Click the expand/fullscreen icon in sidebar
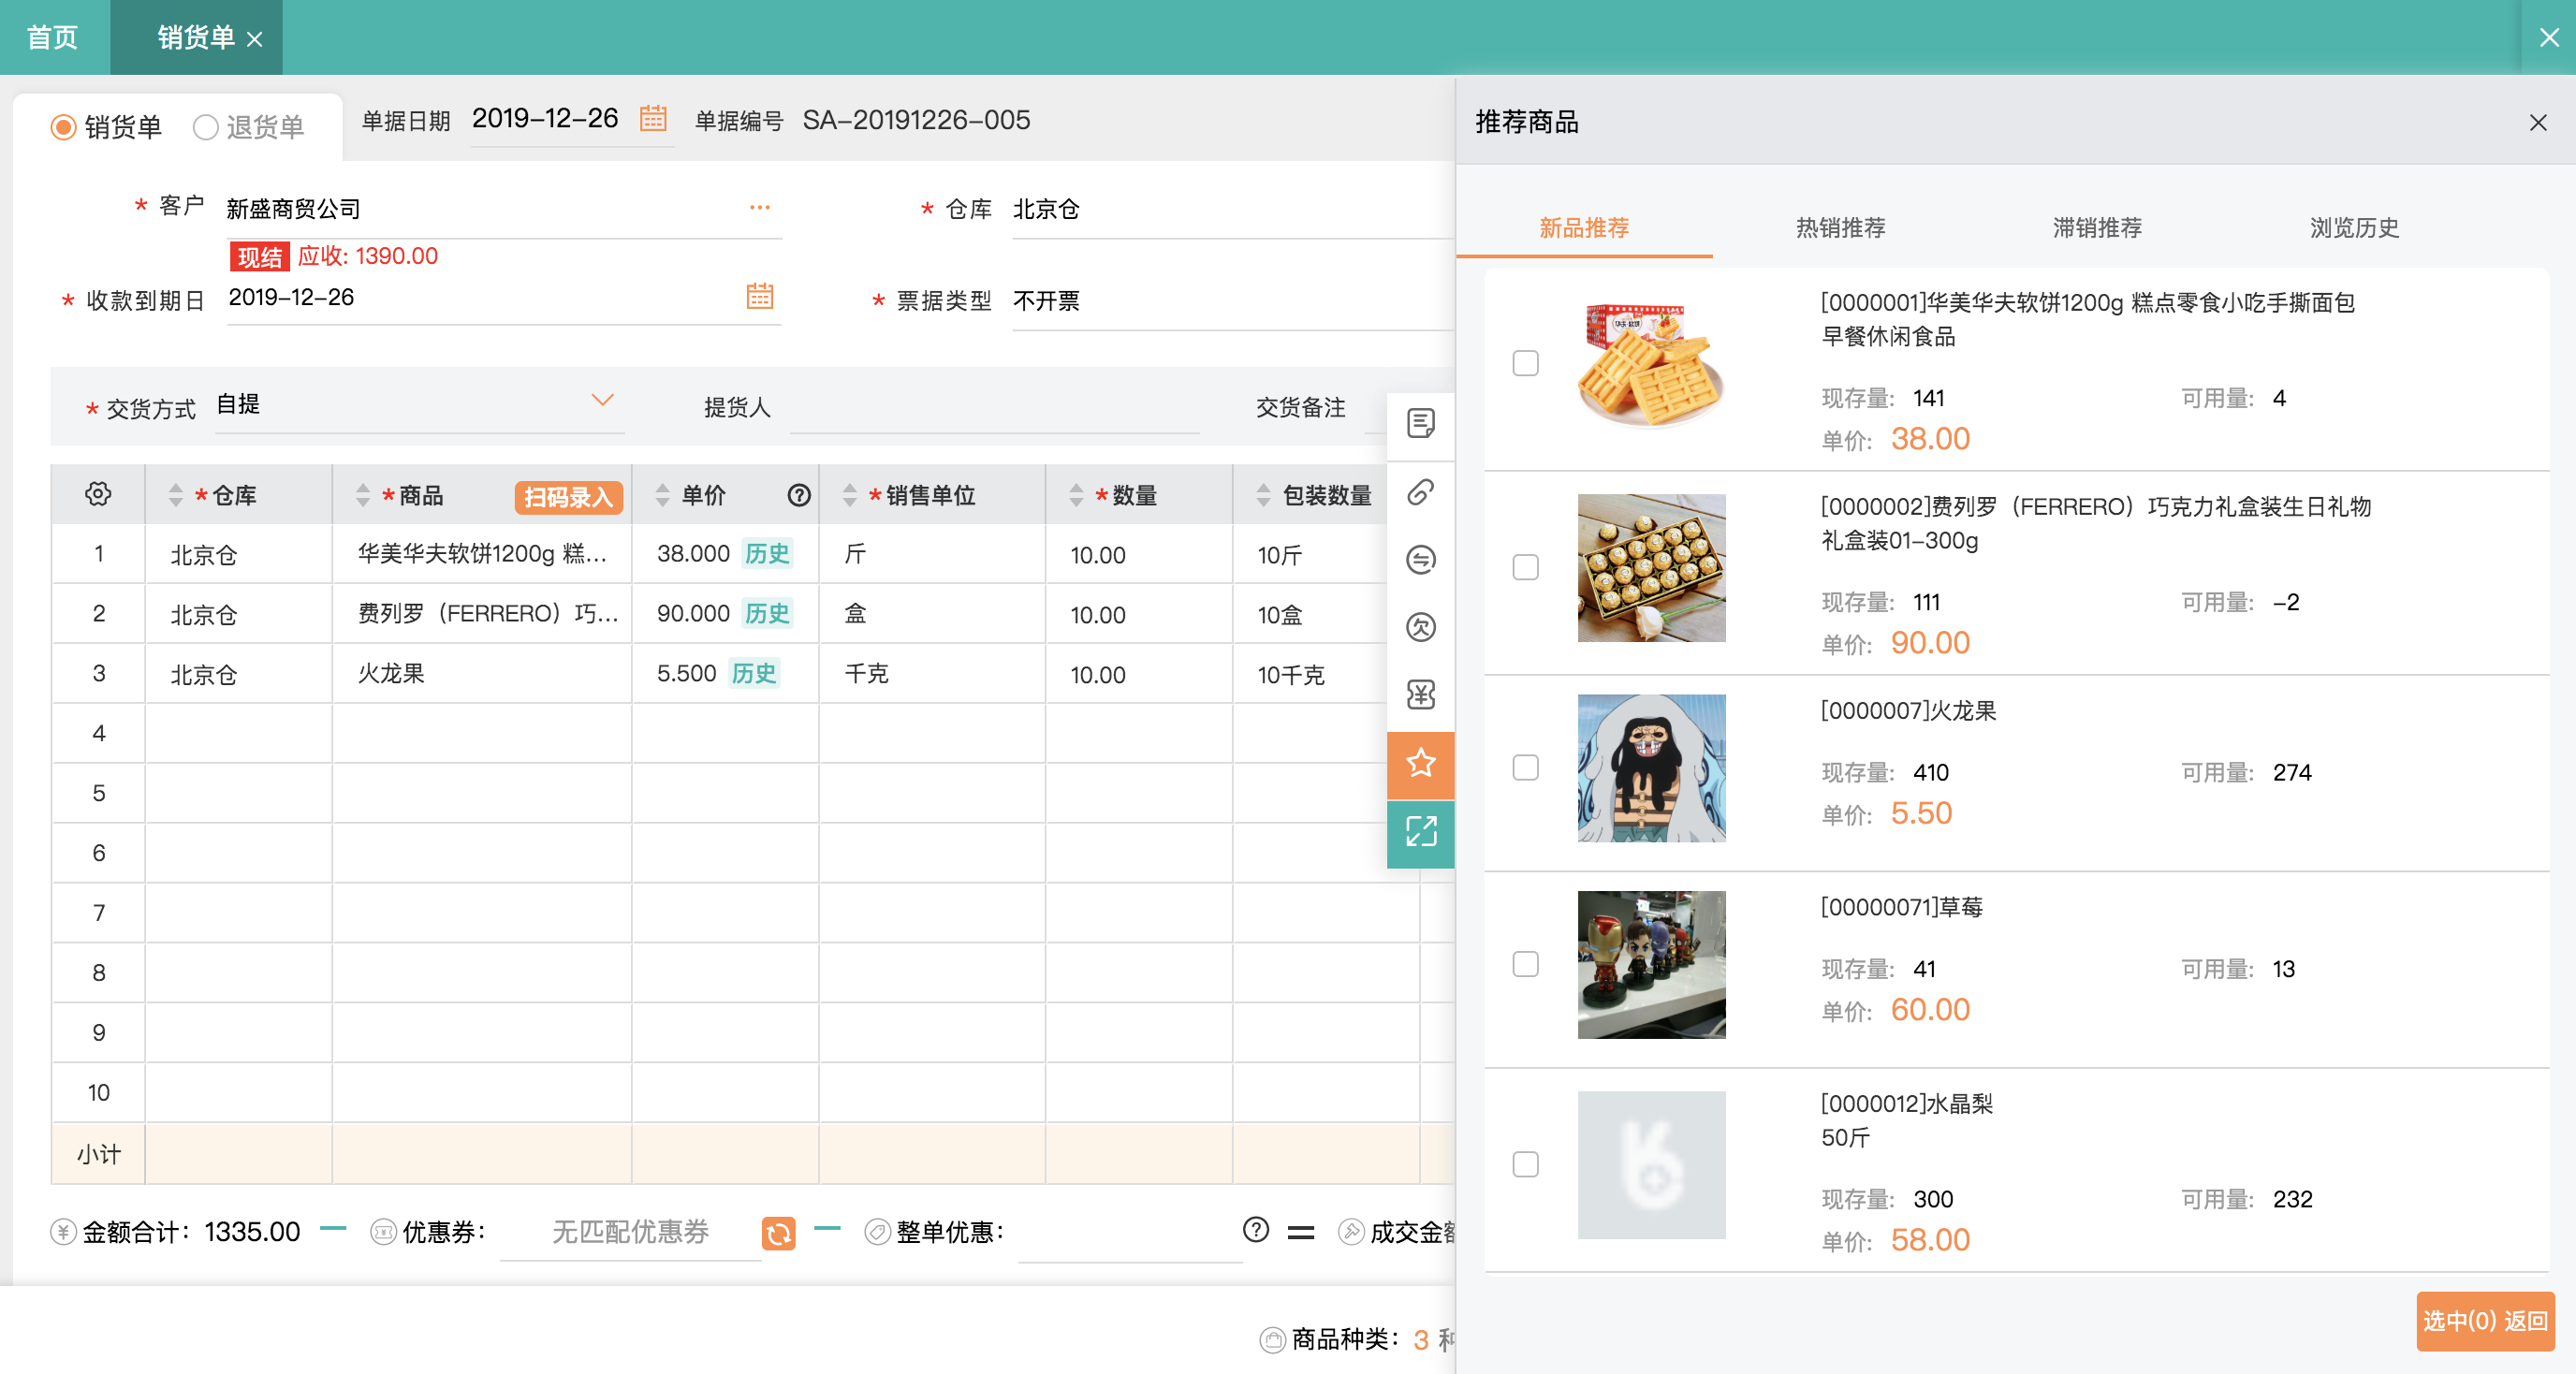 coord(1425,834)
